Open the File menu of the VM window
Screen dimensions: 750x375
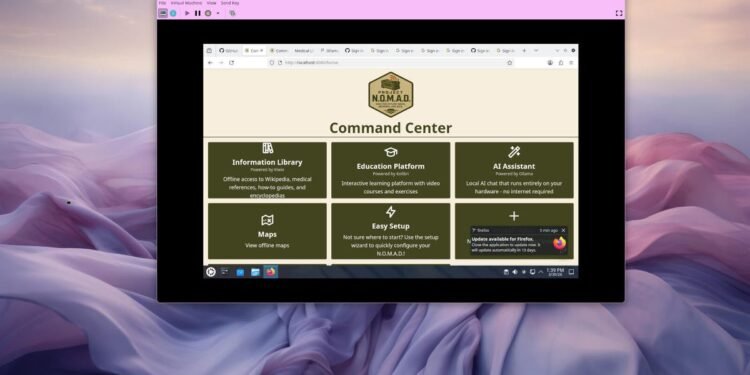(162, 3)
